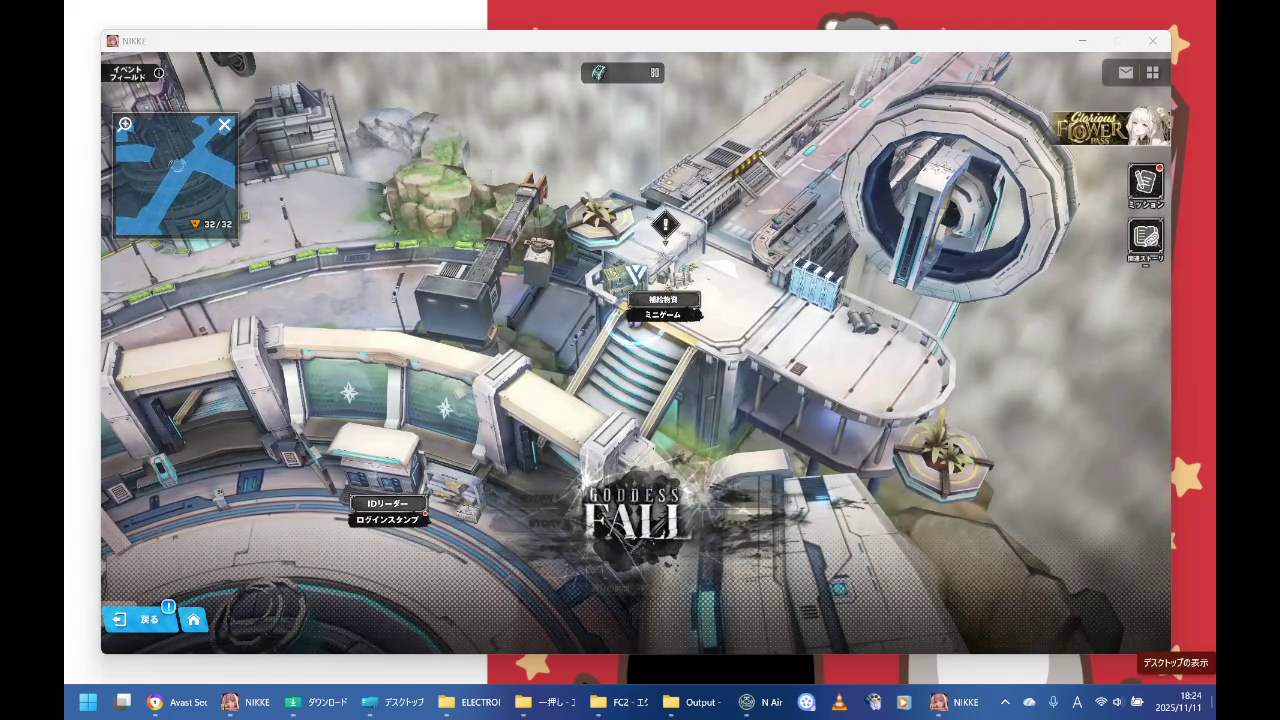Switch to the ダウンロード taskbar window
The width and height of the screenshot is (1280, 720).
pos(315,702)
